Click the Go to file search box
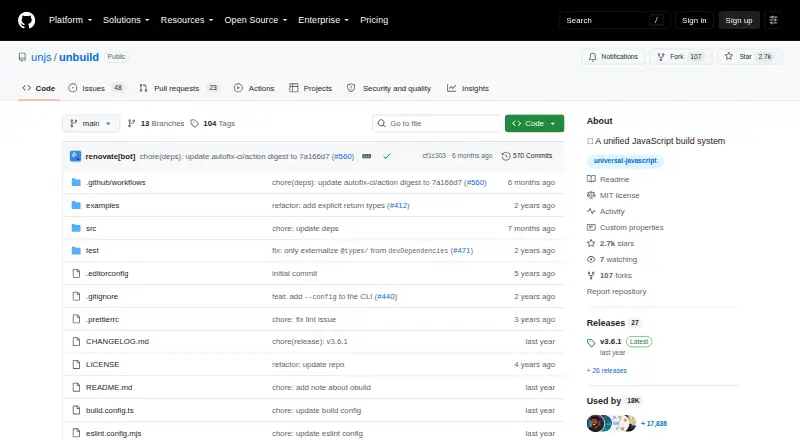This screenshot has height=440, width=800. [x=437, y=124]
